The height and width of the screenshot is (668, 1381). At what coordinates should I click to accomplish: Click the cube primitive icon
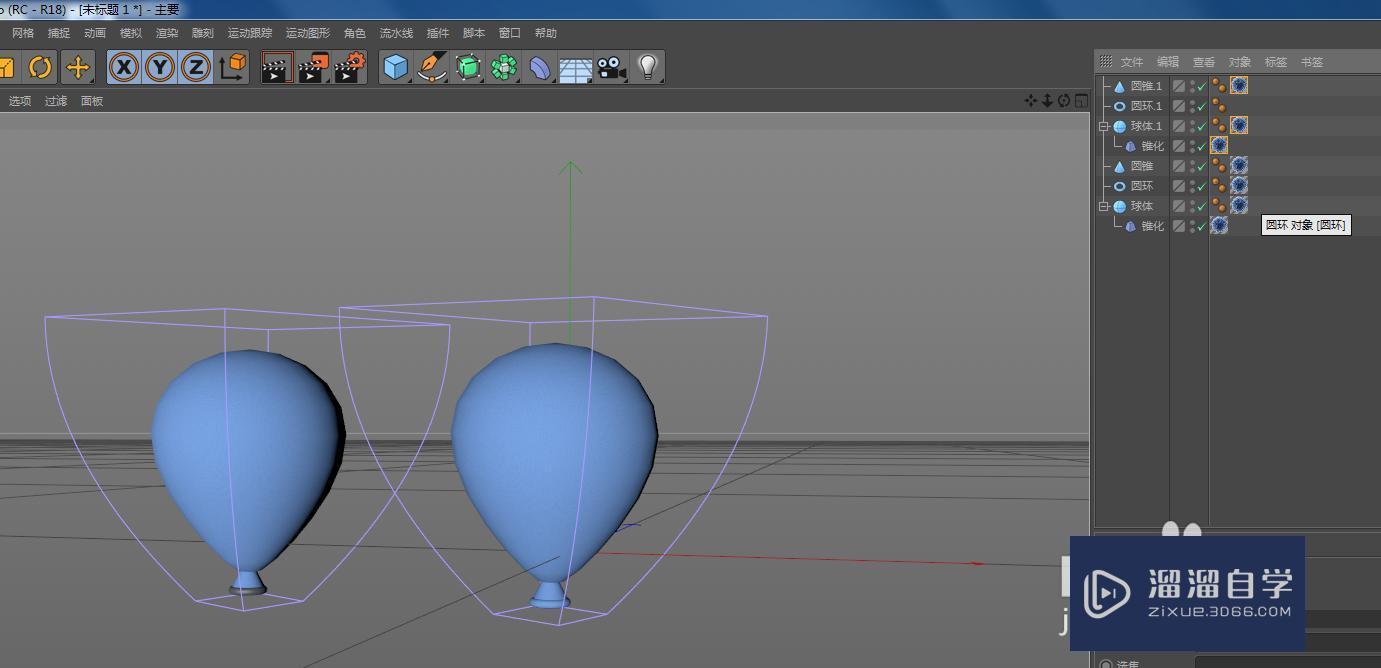tap(396, 67)
